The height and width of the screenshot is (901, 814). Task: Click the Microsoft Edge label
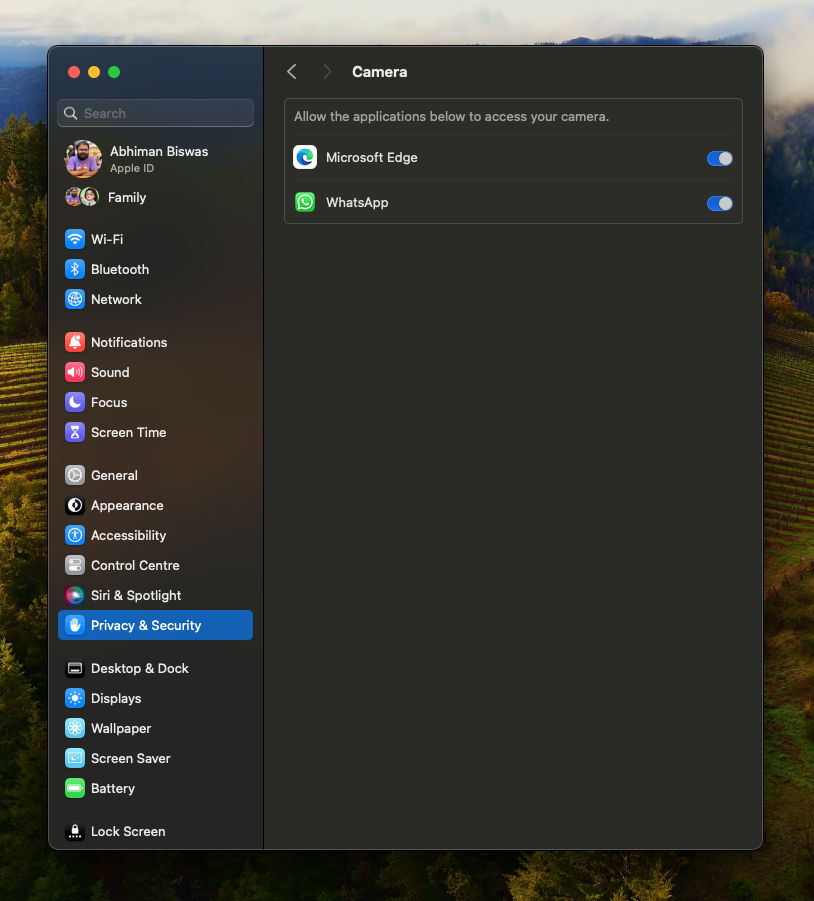click(372, 157)
